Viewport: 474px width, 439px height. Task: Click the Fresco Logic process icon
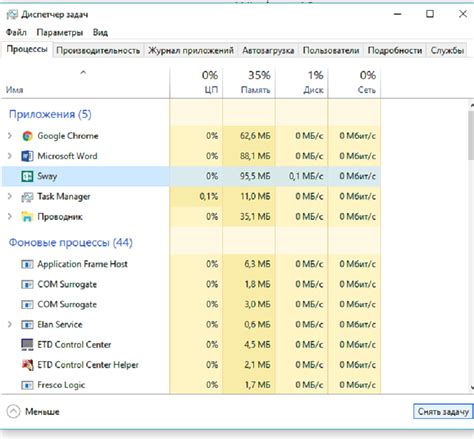(27, 385)
